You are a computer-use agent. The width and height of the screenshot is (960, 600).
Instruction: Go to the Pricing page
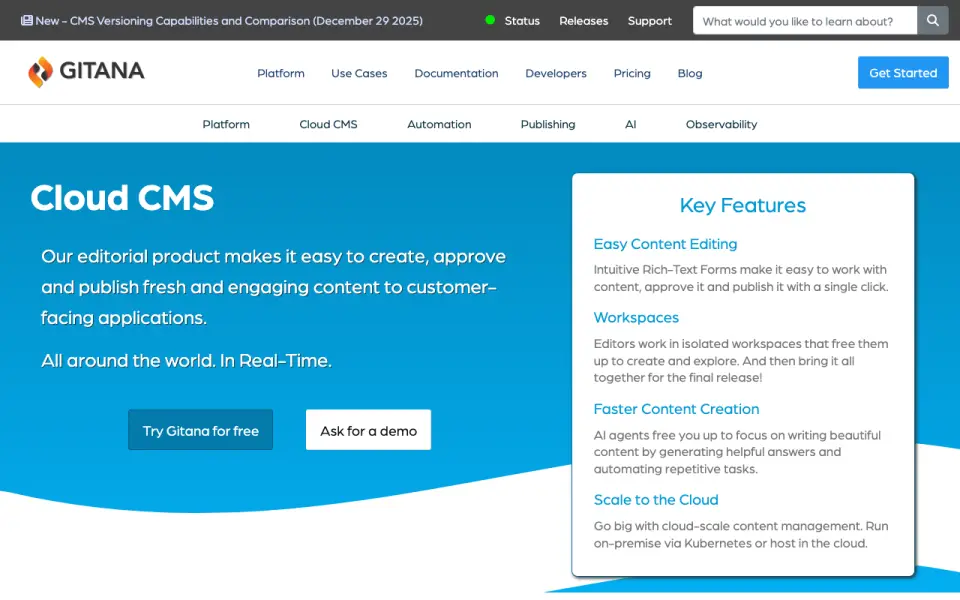point(632,73)
